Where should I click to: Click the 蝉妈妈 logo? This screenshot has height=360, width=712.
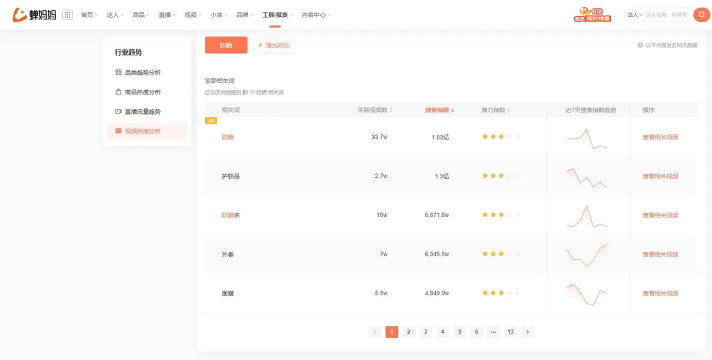pyautogui.click(x=34, y=15)
